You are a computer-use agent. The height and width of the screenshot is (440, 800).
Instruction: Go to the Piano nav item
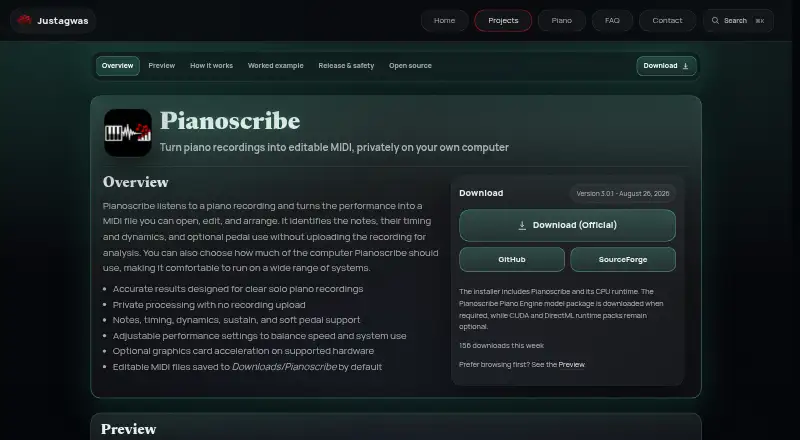pyautogui.click(x=561, y=20)
